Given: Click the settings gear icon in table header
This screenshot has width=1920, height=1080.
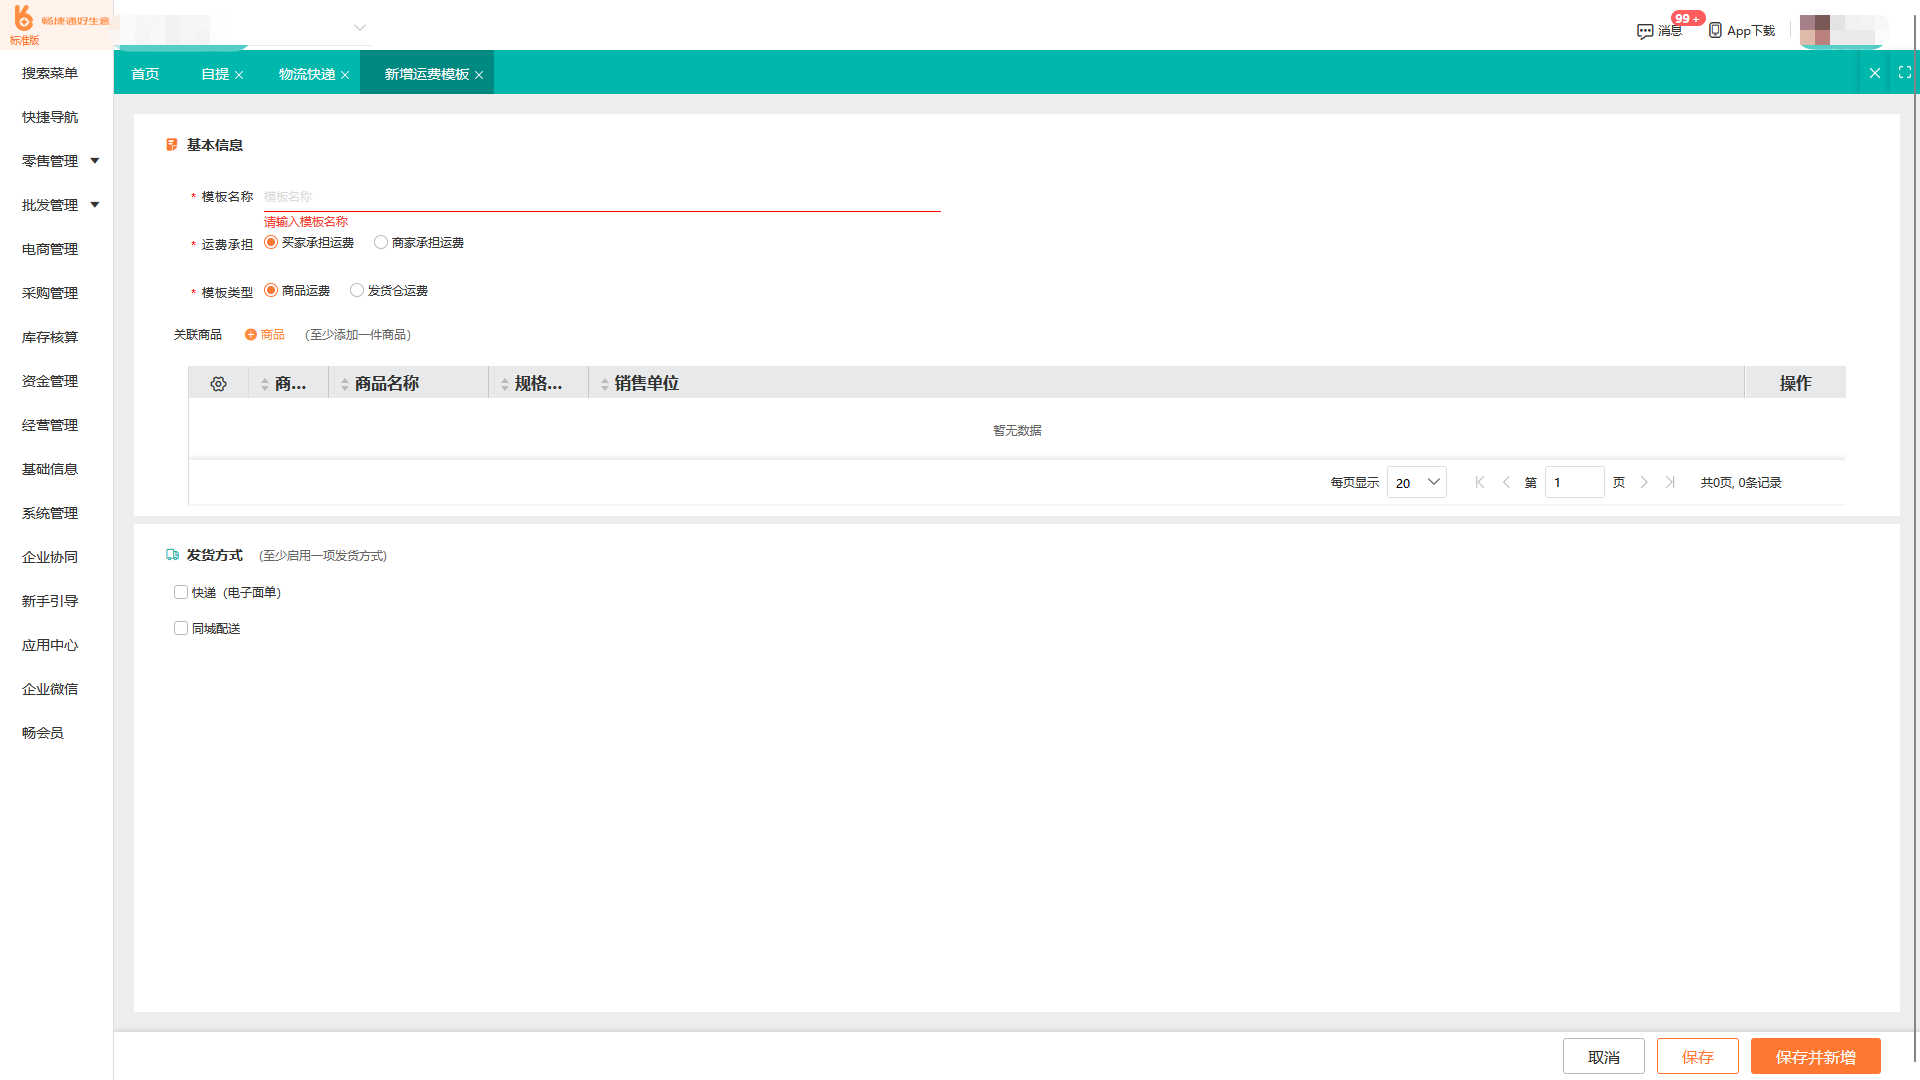Looking at the screenshot, I should [218, 382].
